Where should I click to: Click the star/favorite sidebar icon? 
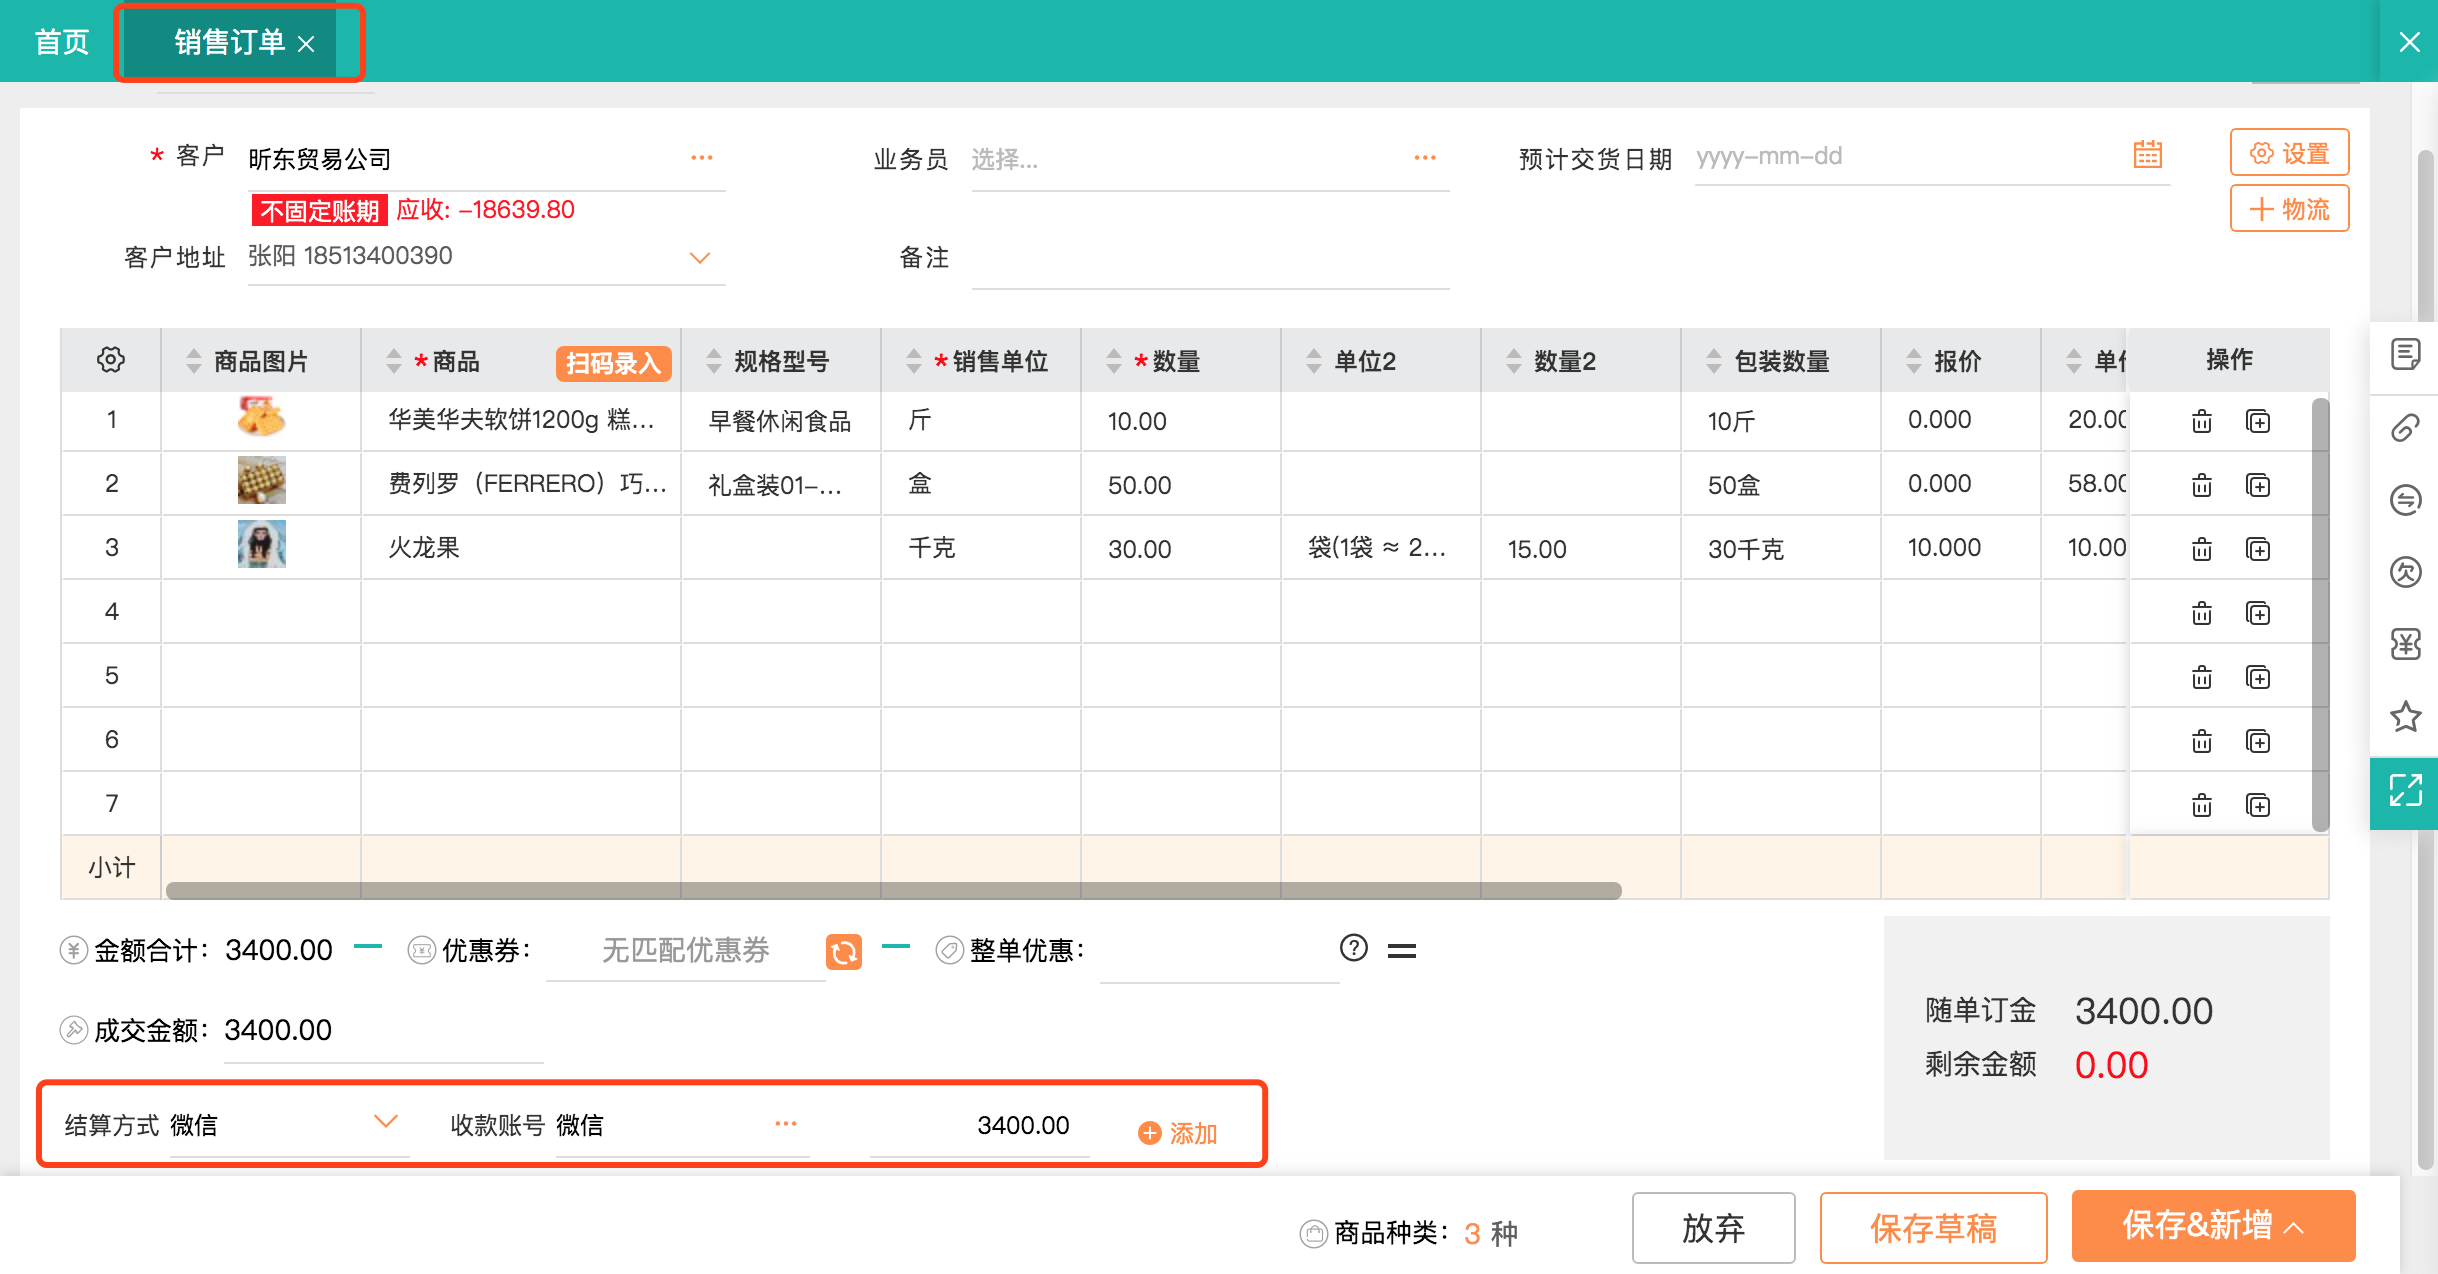click(2404, 719)
